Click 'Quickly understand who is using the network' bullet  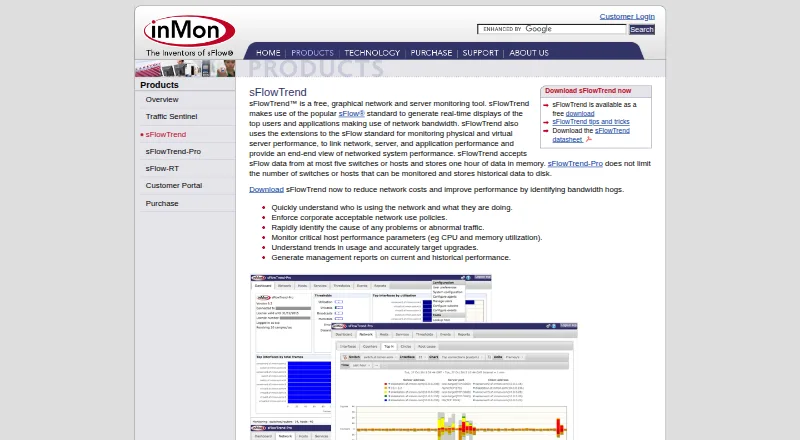pyautogui.click(x=392, y=207)
